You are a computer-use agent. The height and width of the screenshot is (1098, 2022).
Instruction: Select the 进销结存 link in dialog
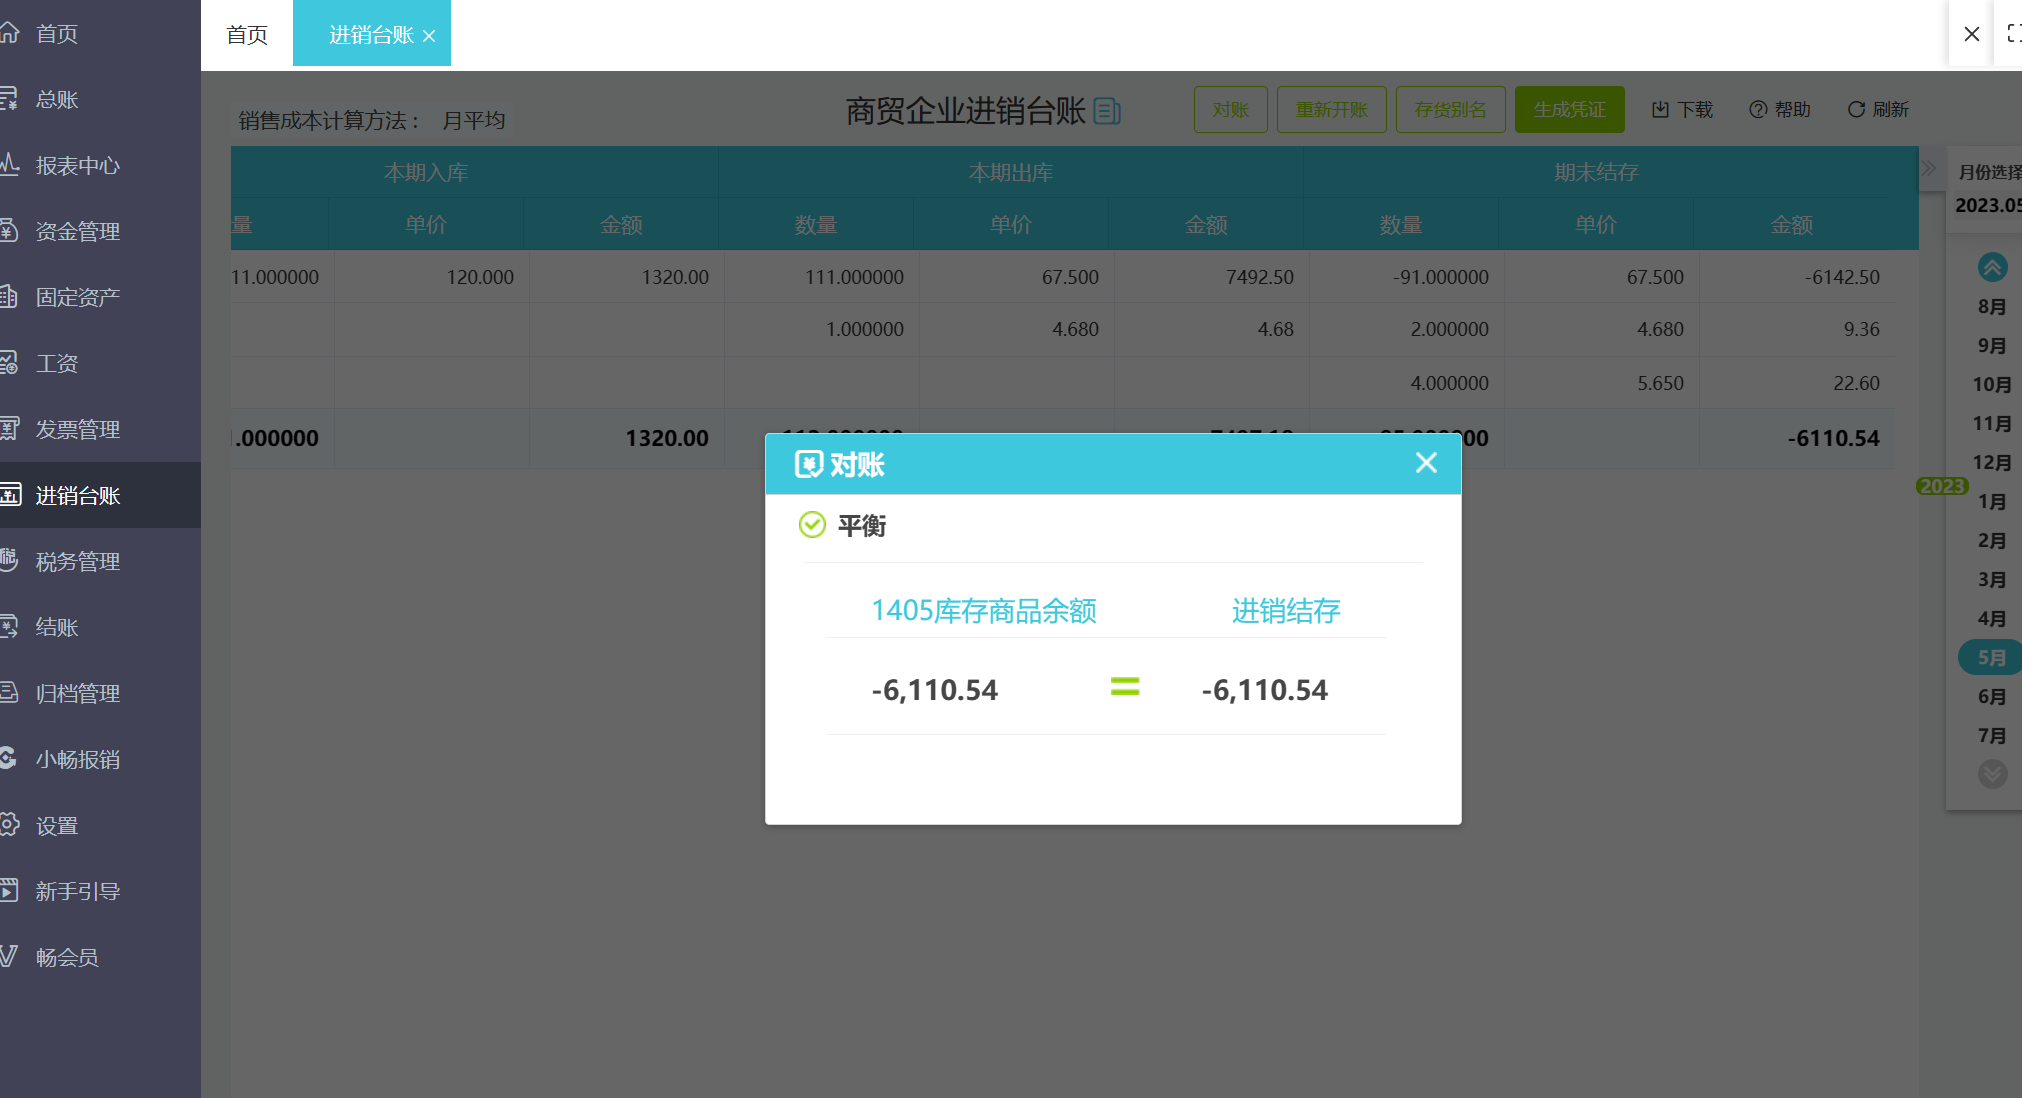1283,610
